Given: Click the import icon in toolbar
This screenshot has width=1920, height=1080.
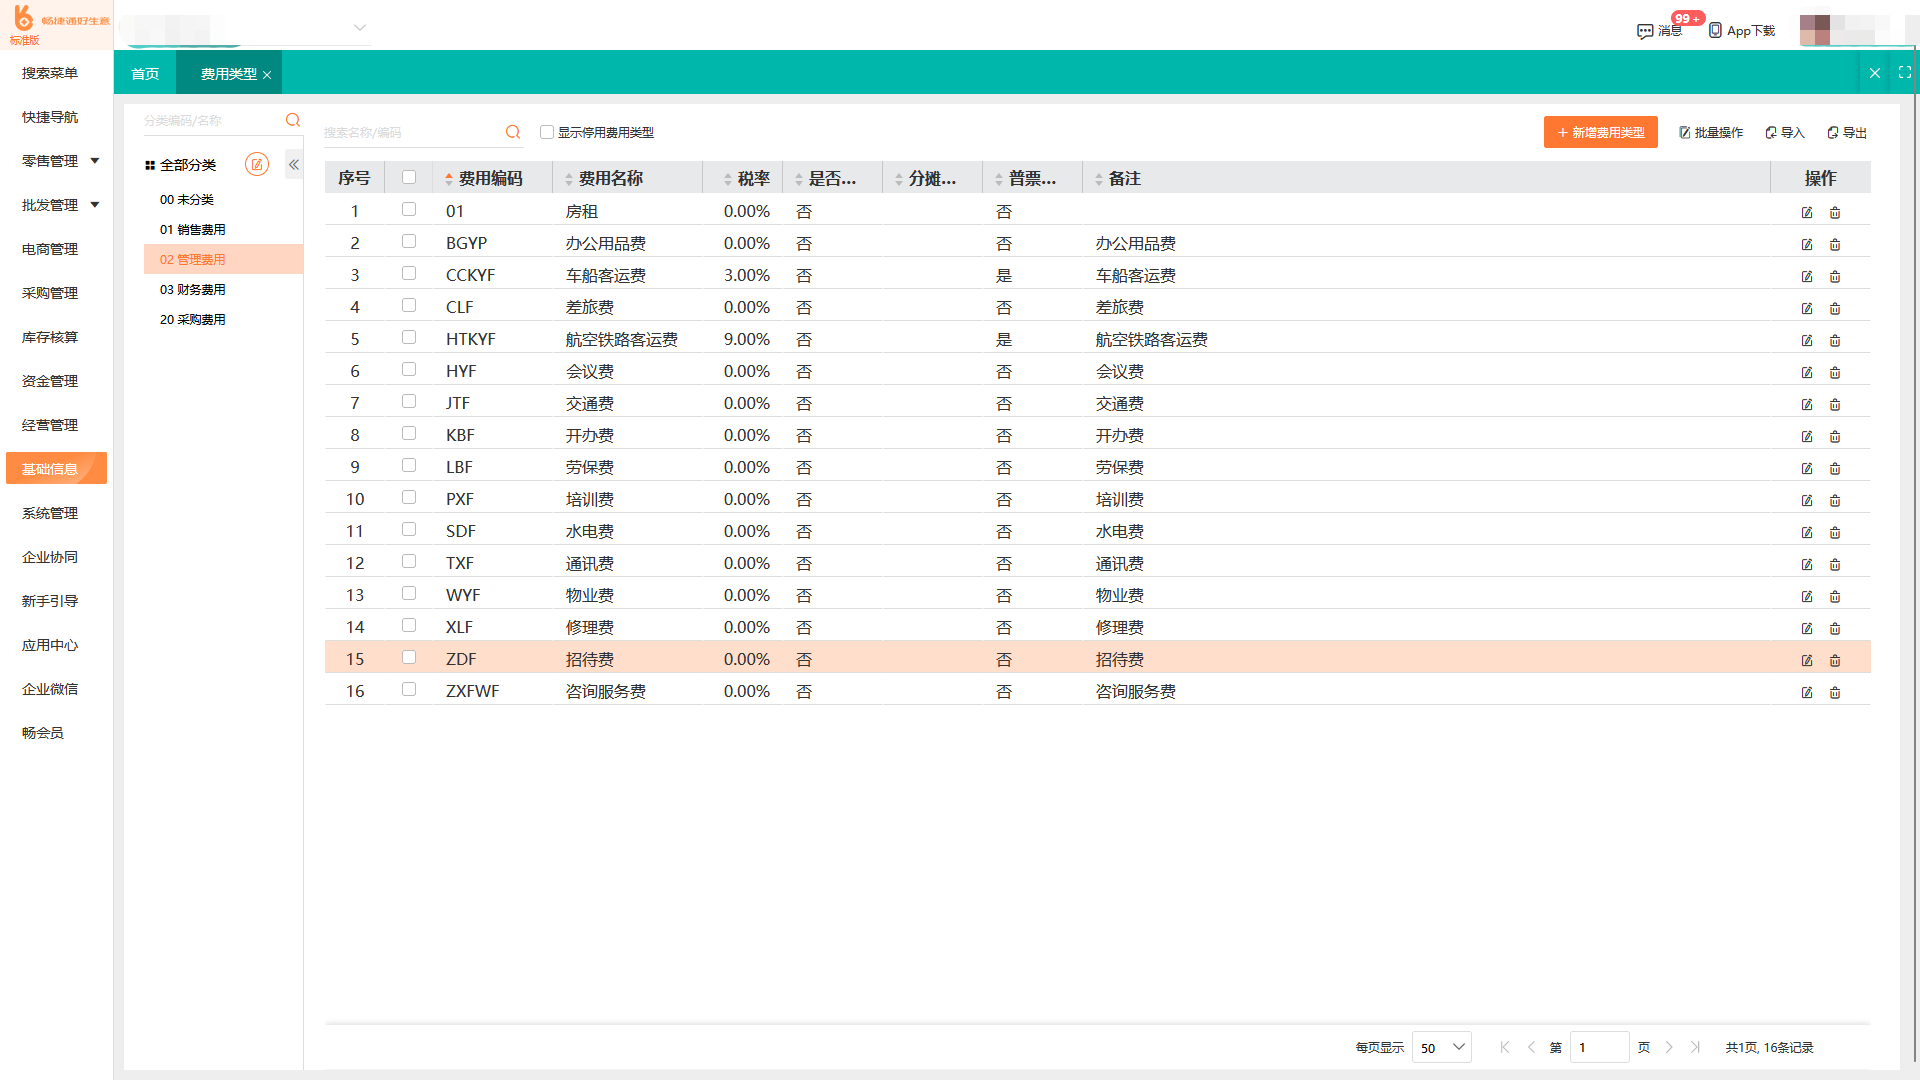Looking at the screenshot, I should [1787, 131].
